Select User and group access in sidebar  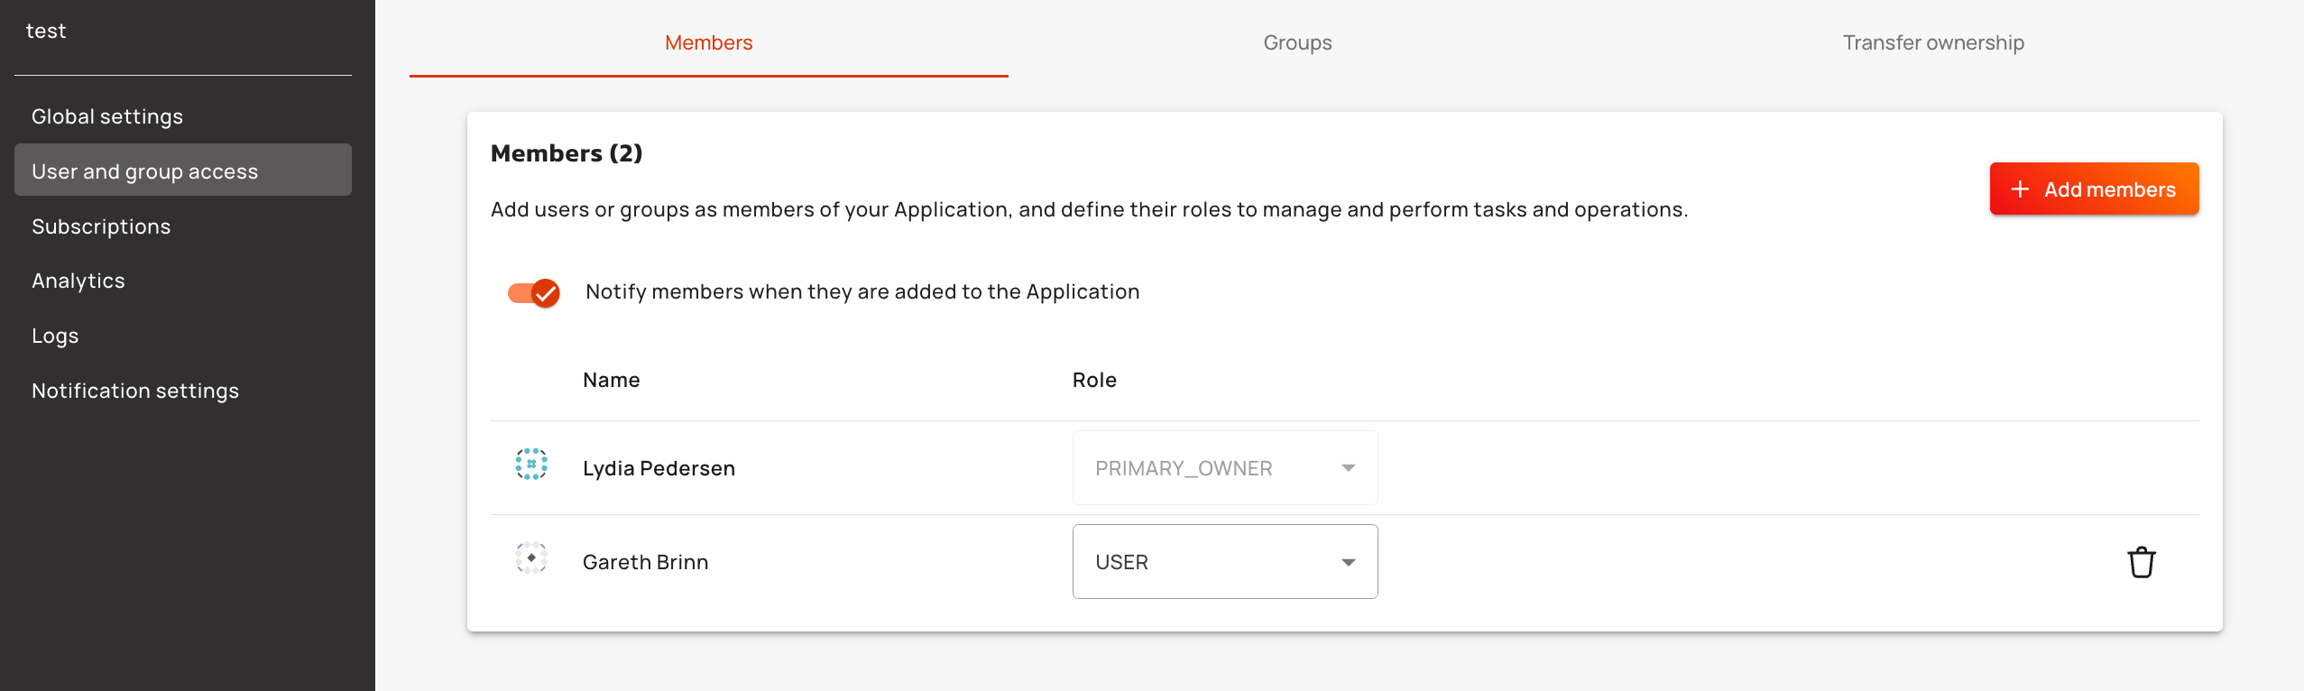click(x=145, y=171)
